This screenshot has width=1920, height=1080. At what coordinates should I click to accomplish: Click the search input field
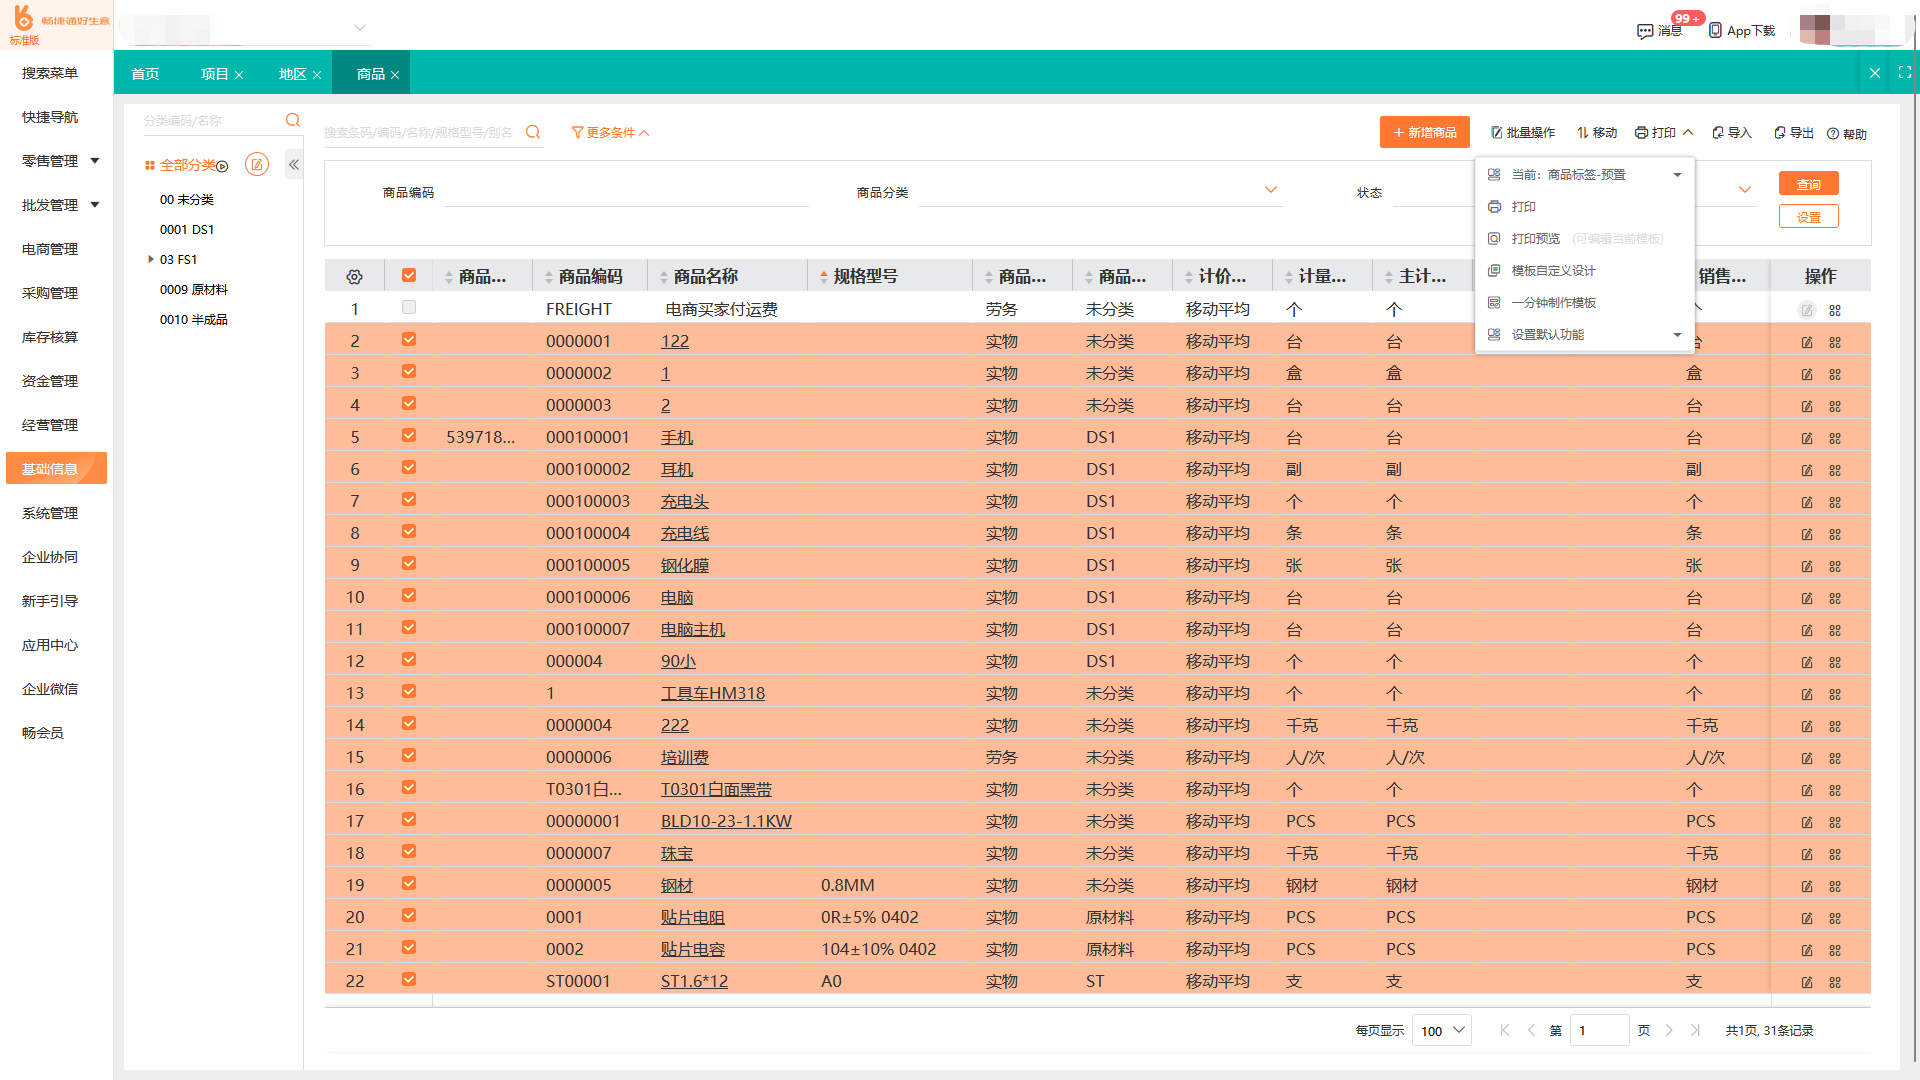tap(415, 132)
